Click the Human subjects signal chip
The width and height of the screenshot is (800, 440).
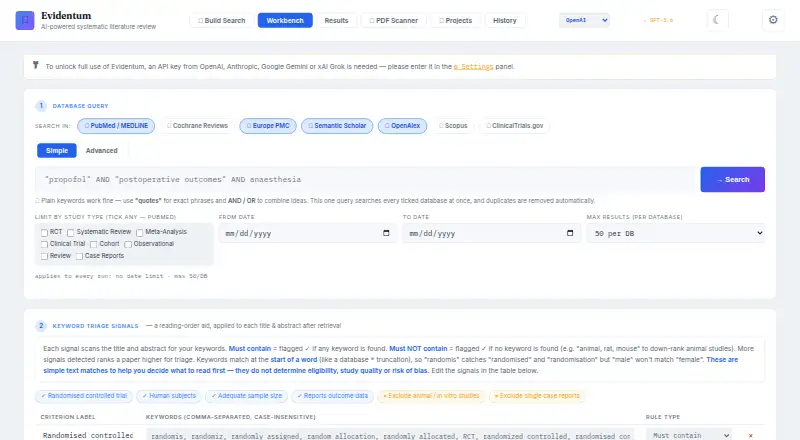[169, 396]
